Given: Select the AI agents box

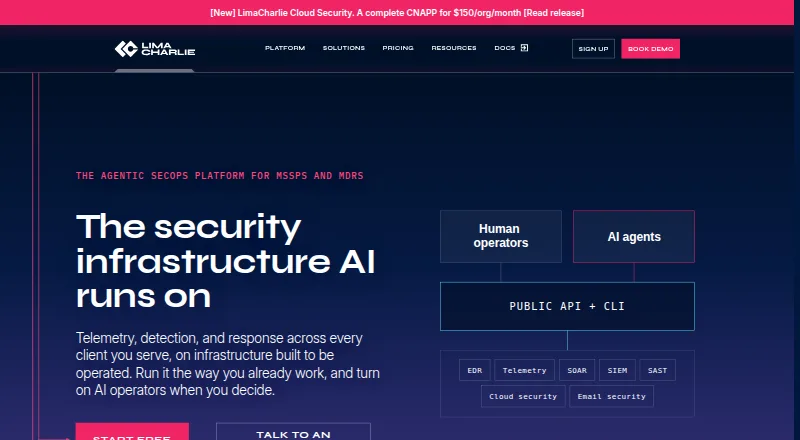Looking at the screenshot, I should click(634, 236).
